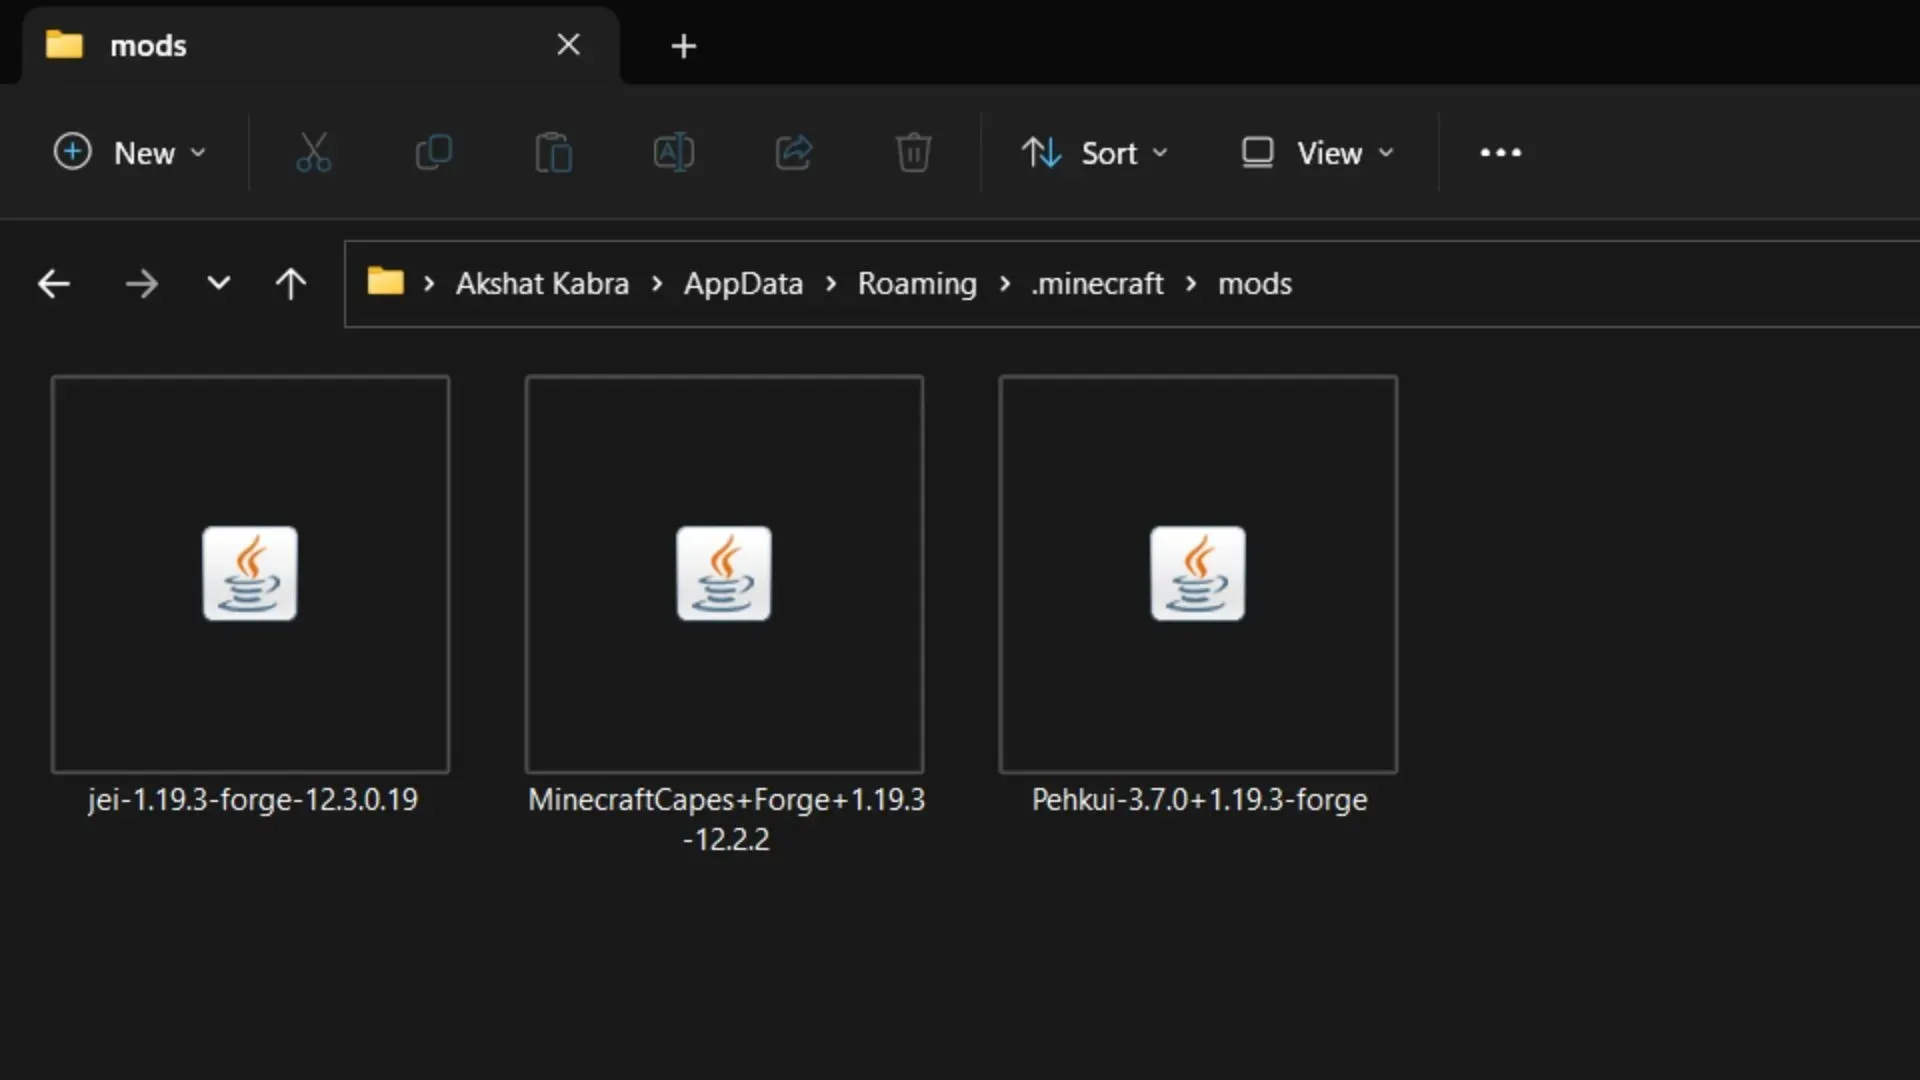Expand the View dropdown options
Image resolution: width=1920 pixels, height=1080 pixels.
(x=1317, y=153)
